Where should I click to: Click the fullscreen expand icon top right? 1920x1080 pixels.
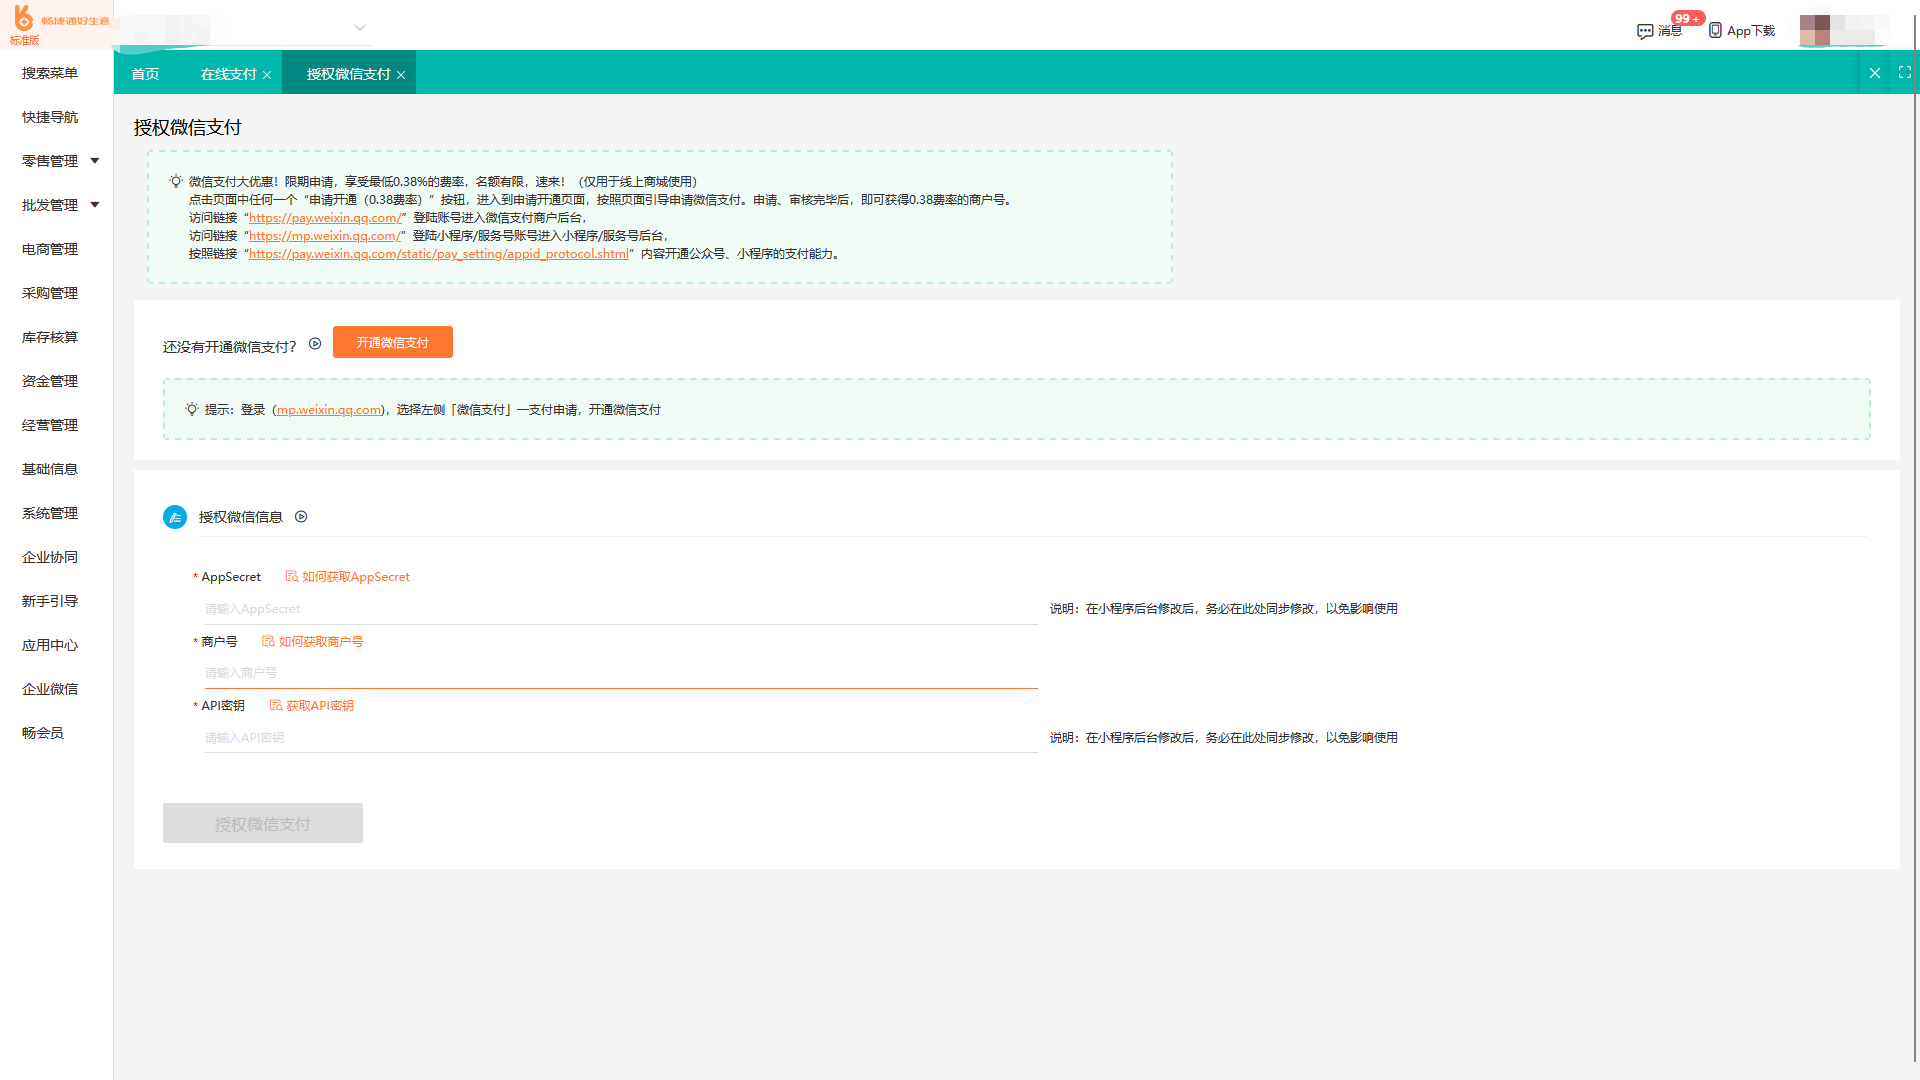click(1904, 73)
